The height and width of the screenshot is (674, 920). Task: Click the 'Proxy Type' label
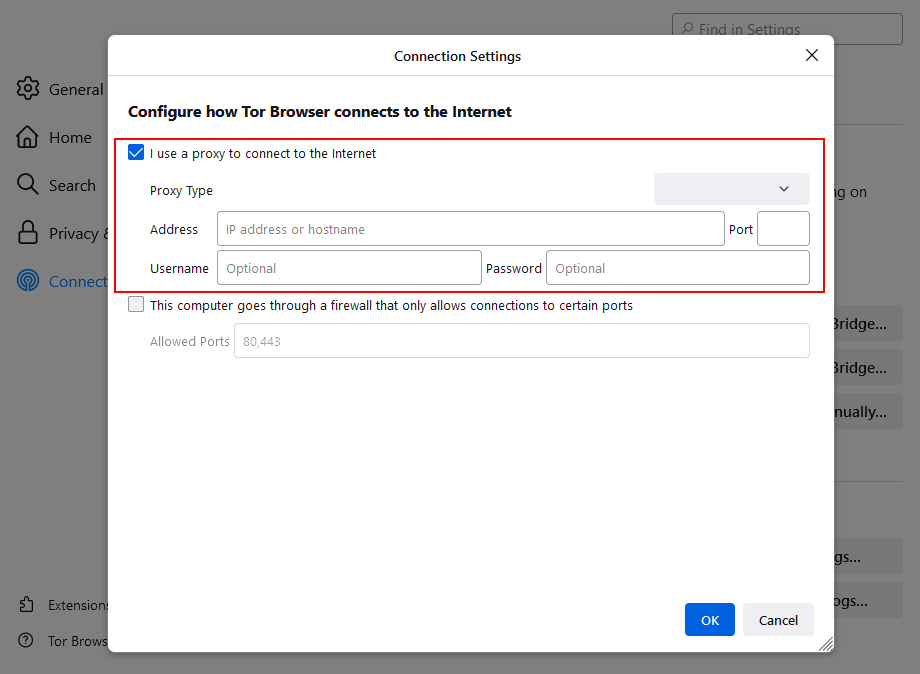point(181,191)
